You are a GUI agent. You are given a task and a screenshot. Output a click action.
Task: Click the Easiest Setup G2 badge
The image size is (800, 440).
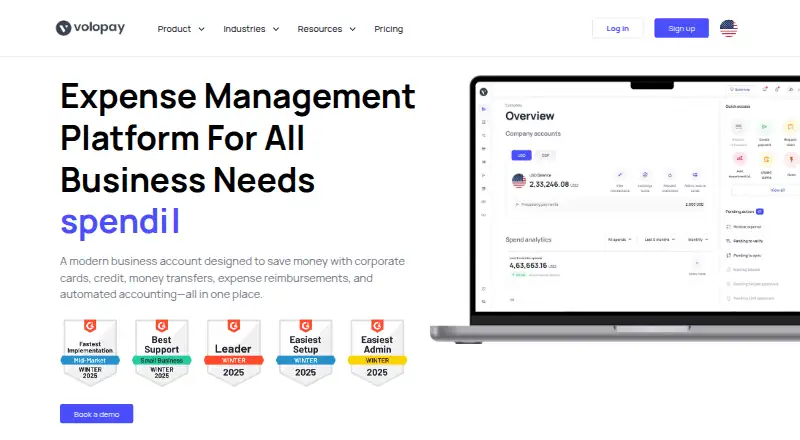pyautogui.click(x=306, y=352)
